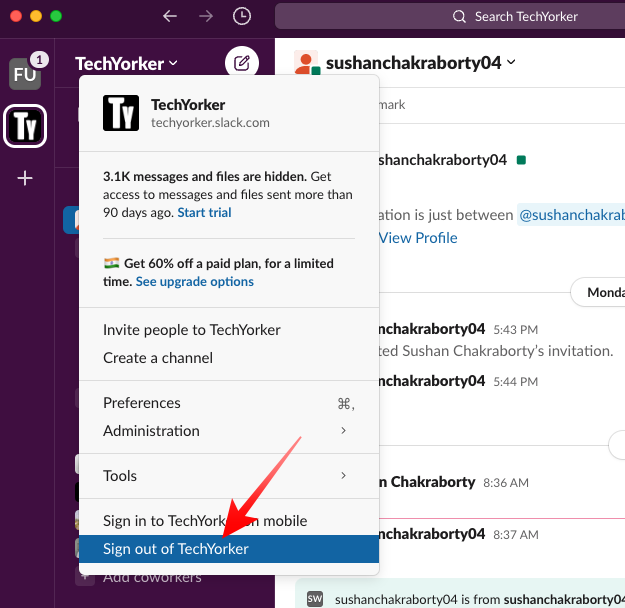Compose a new message
Screen dimensions: 625x608
(242, 63)
